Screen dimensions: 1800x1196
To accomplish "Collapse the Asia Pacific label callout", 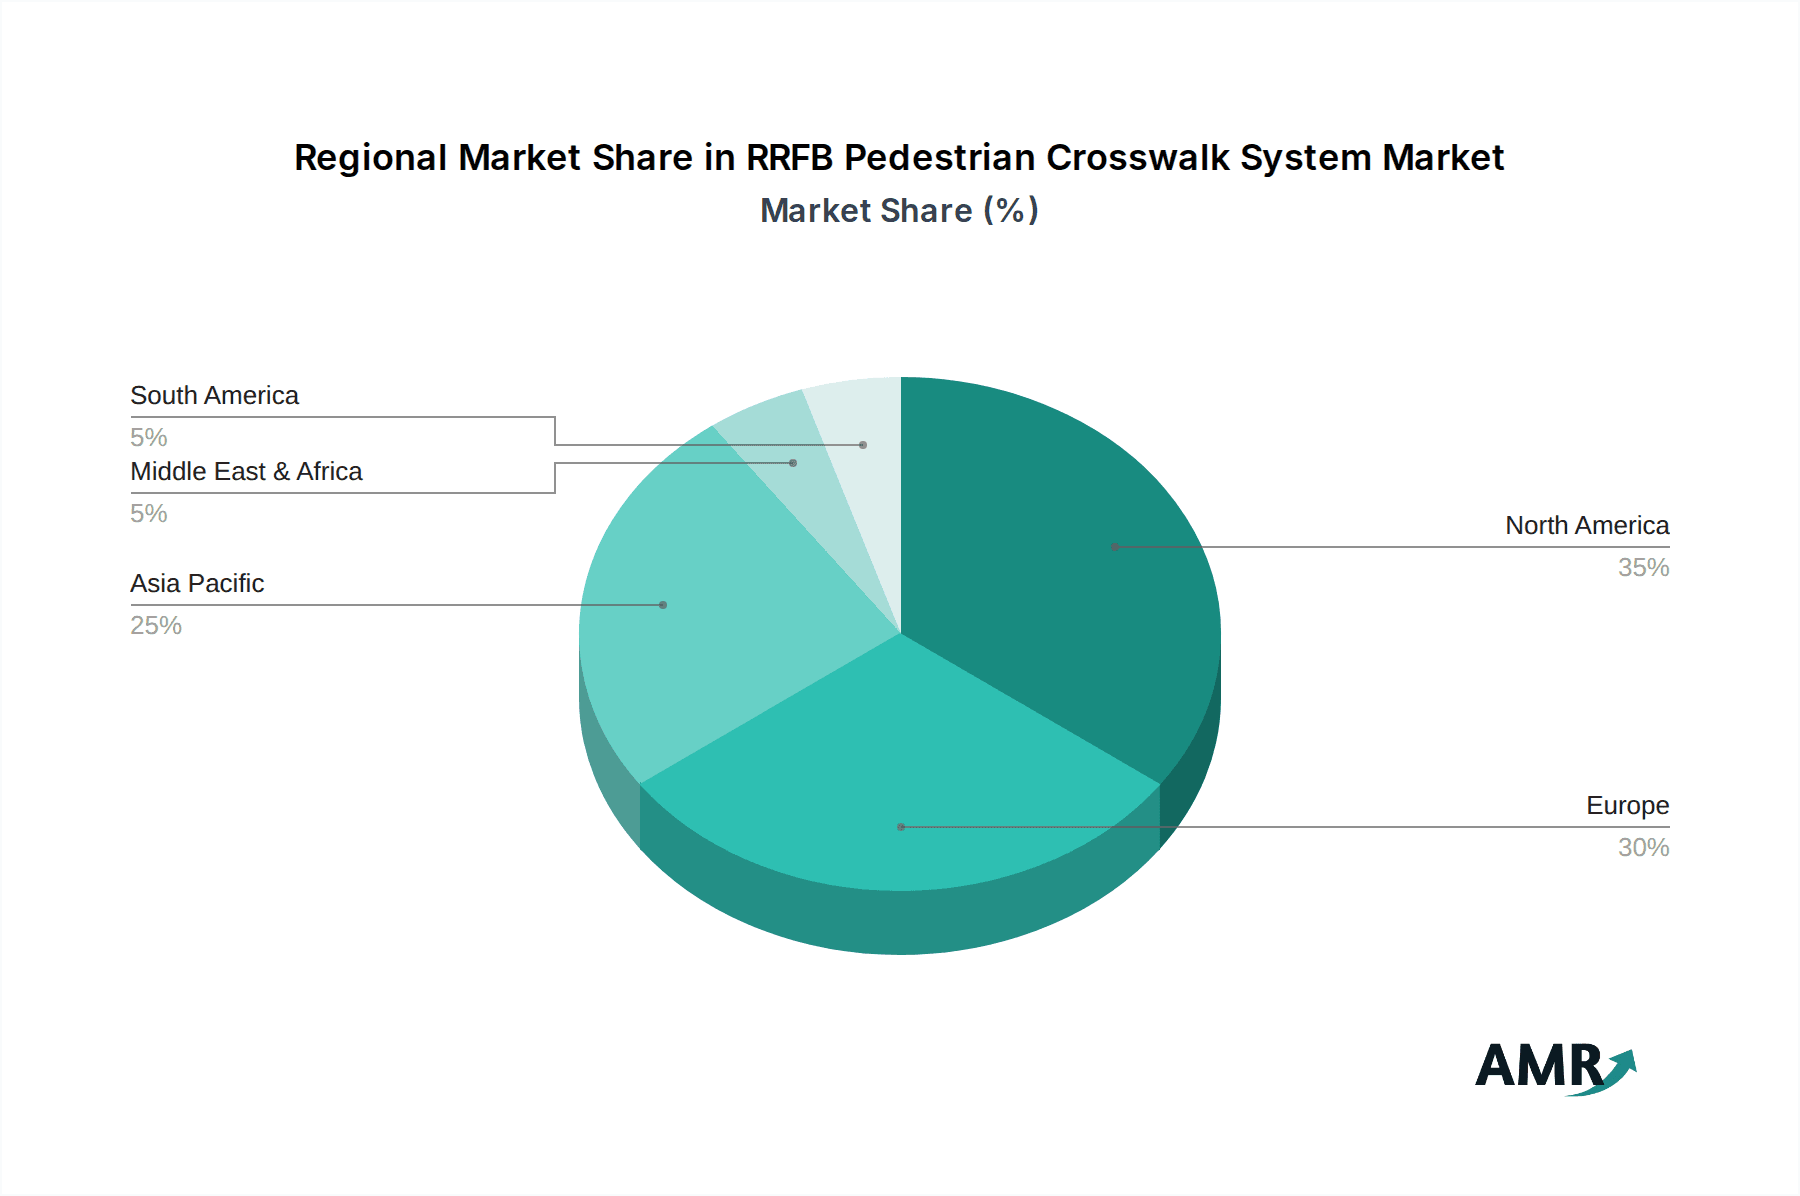I will [196, 583].
